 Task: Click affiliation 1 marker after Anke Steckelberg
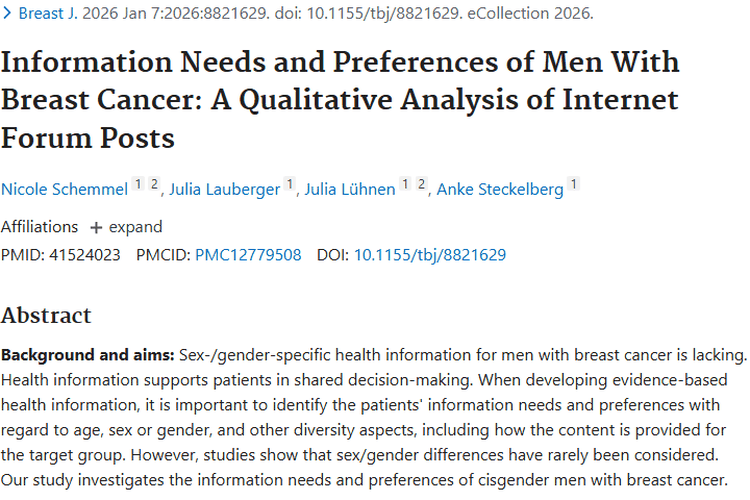[x=574, y=184]
